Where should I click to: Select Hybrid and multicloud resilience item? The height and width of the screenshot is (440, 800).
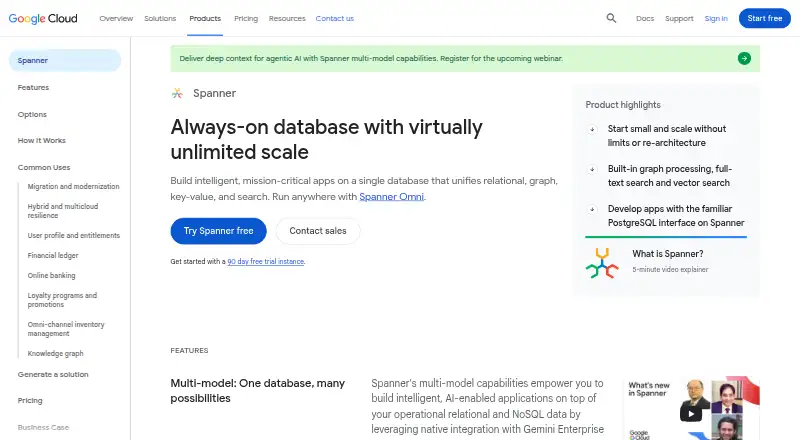point(63,211)
